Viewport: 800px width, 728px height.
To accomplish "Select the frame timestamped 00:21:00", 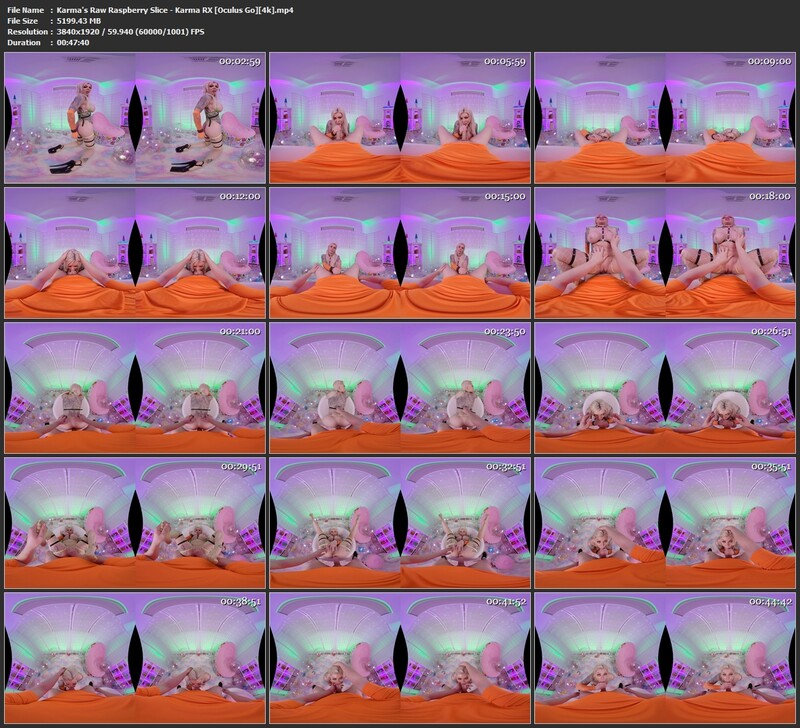I will (135, 386).
